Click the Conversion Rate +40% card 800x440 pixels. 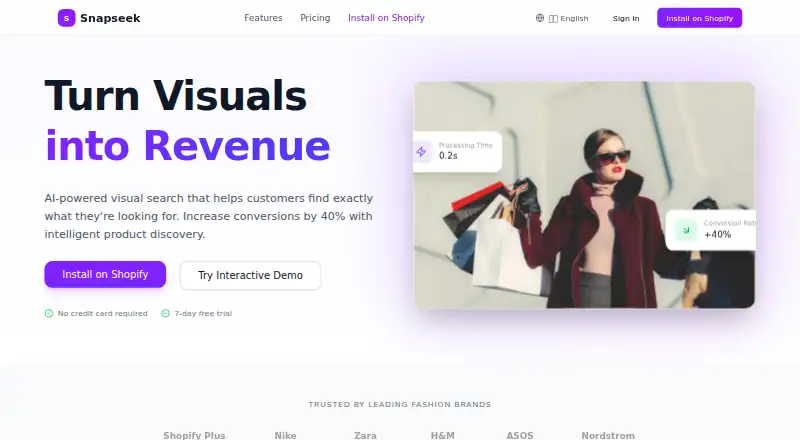710,230
